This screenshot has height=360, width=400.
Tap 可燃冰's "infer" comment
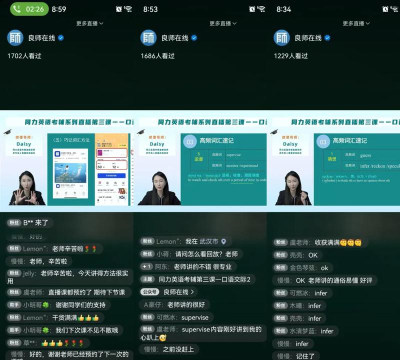click(x=302, y=293)
